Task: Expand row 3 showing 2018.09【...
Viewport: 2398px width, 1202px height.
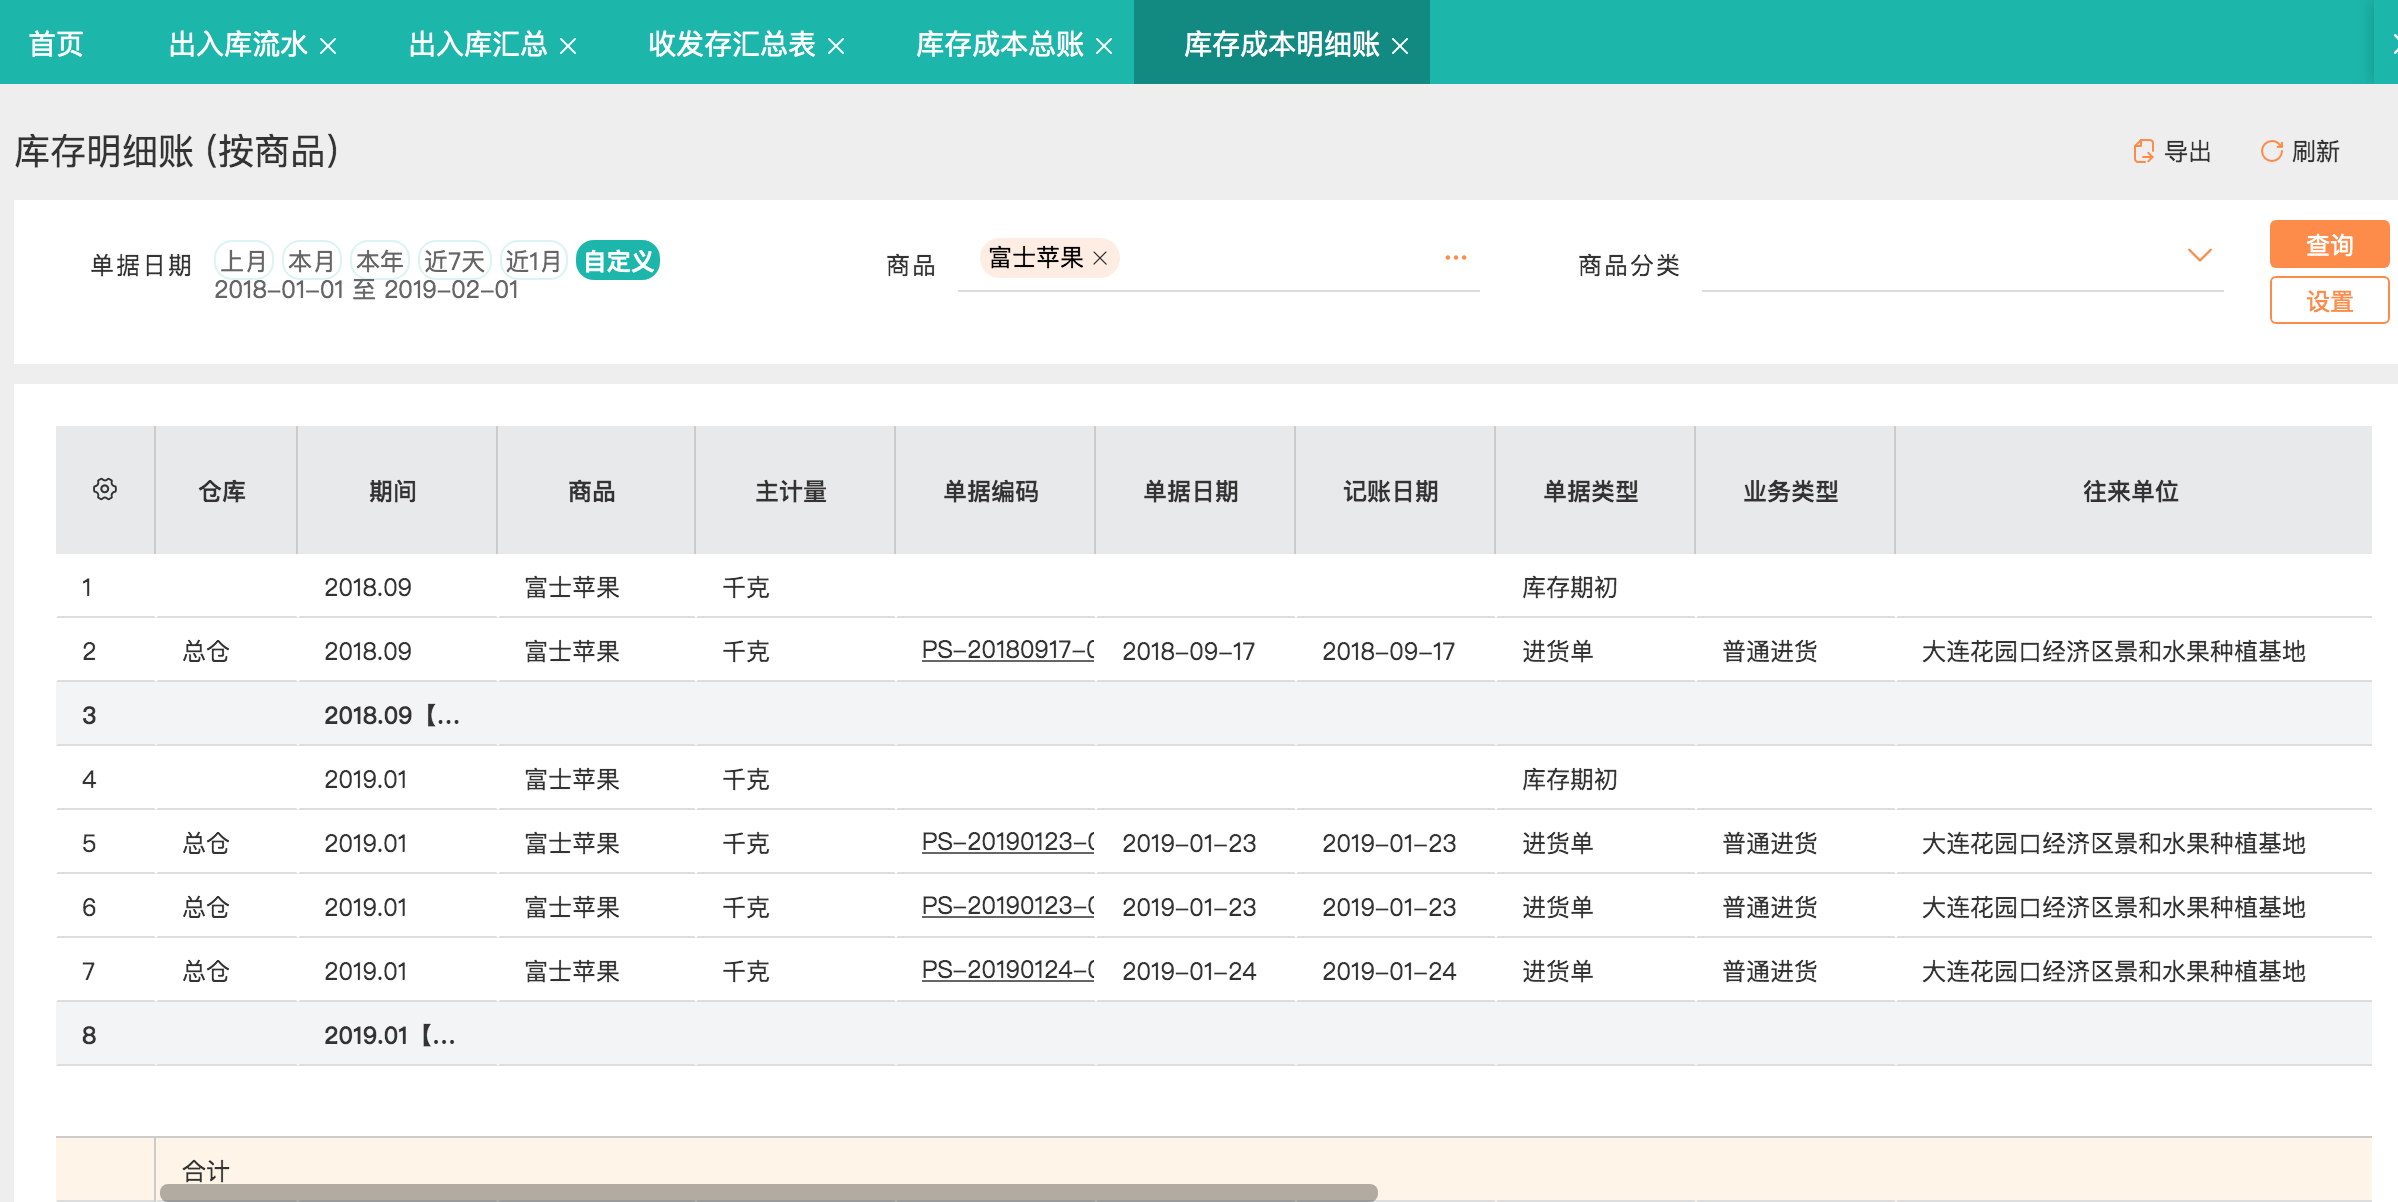Action: (x=391, y=713)
